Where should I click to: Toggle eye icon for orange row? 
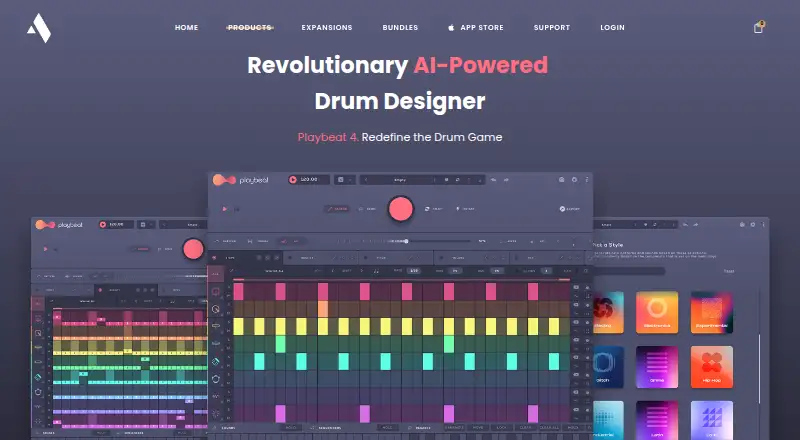click(576, 305)
